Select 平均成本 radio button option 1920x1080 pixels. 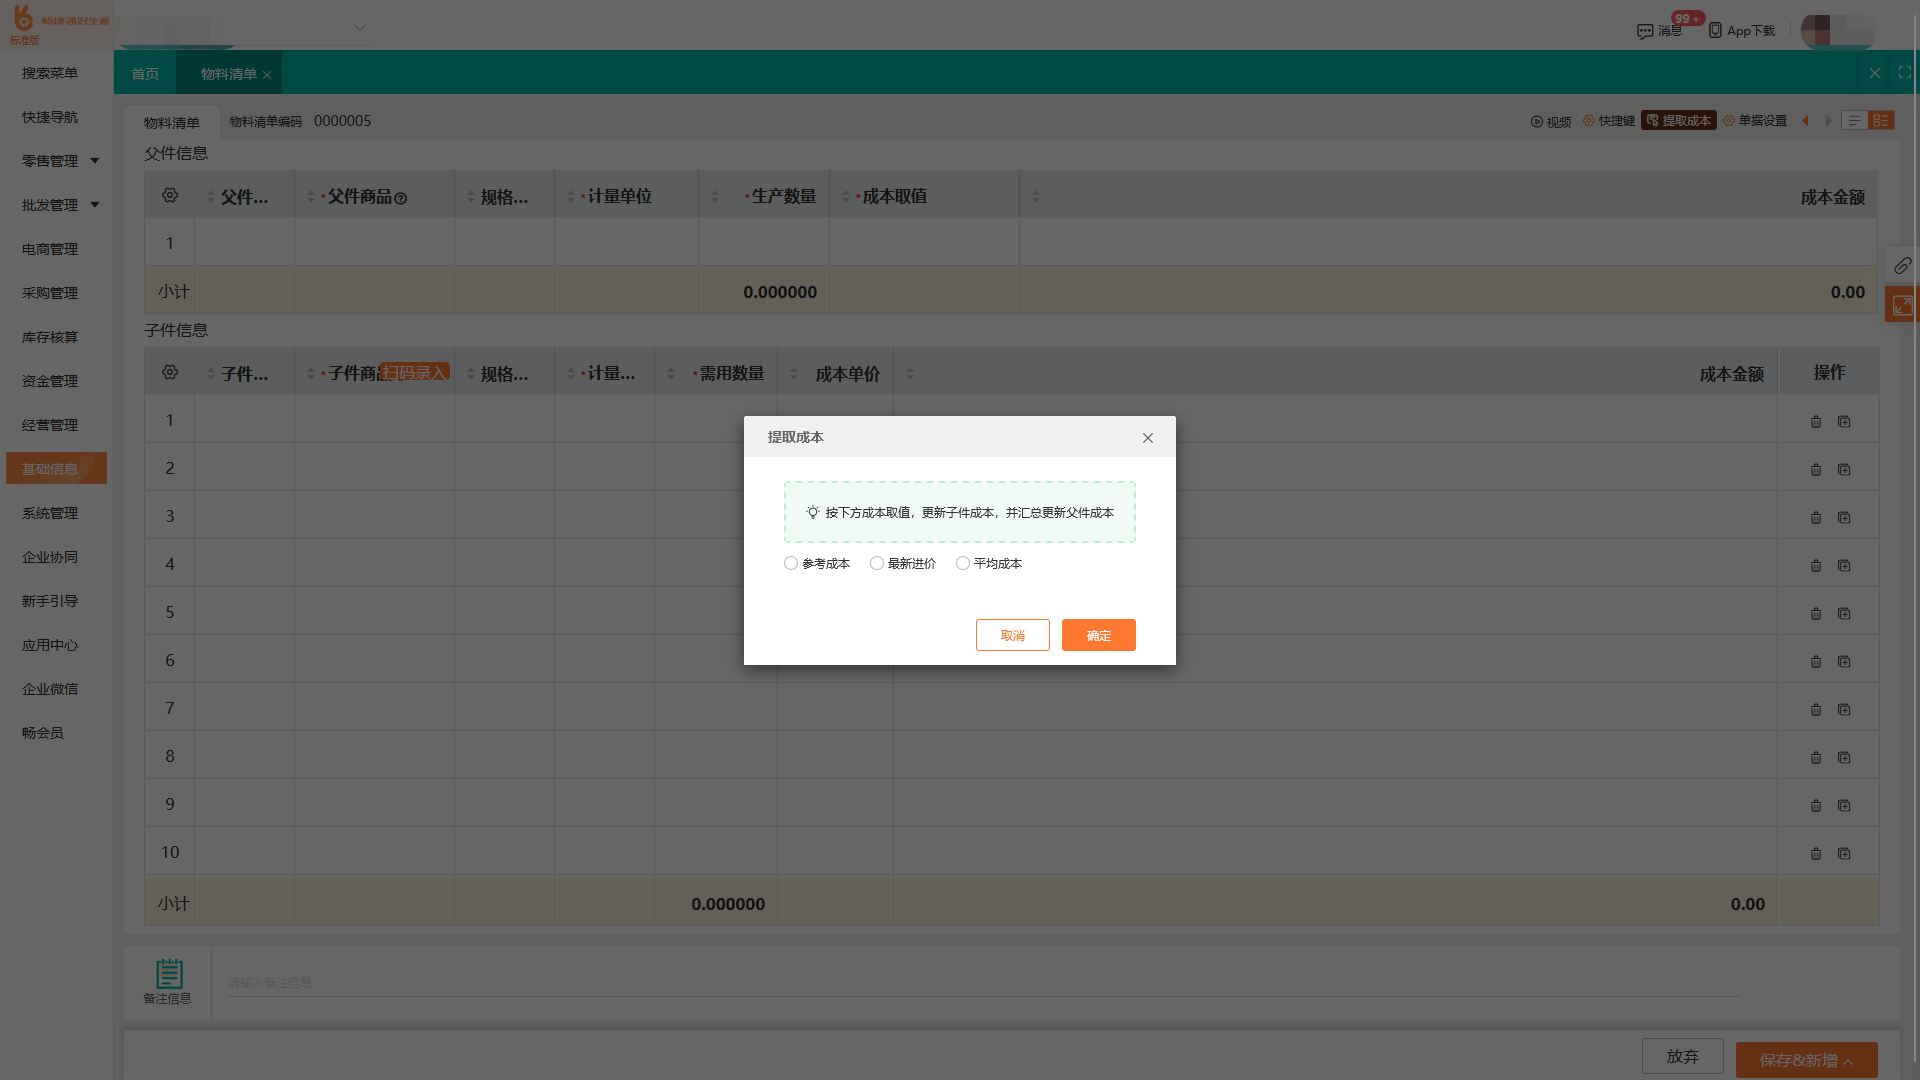[x=961, y=563]
